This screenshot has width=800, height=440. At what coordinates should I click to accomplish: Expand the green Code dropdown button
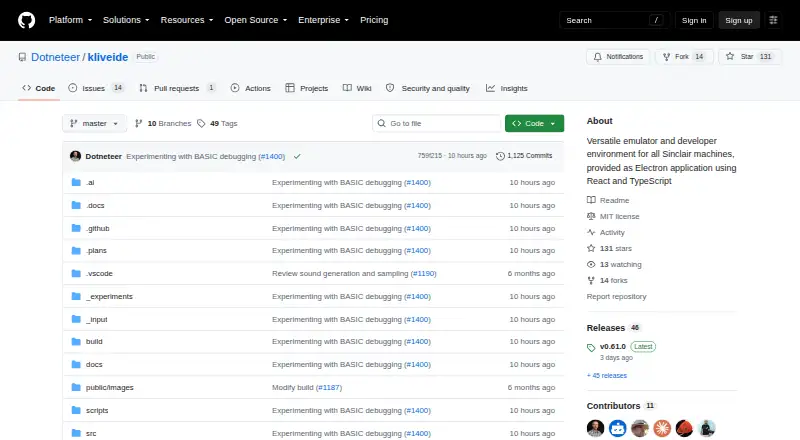(534, 124)
